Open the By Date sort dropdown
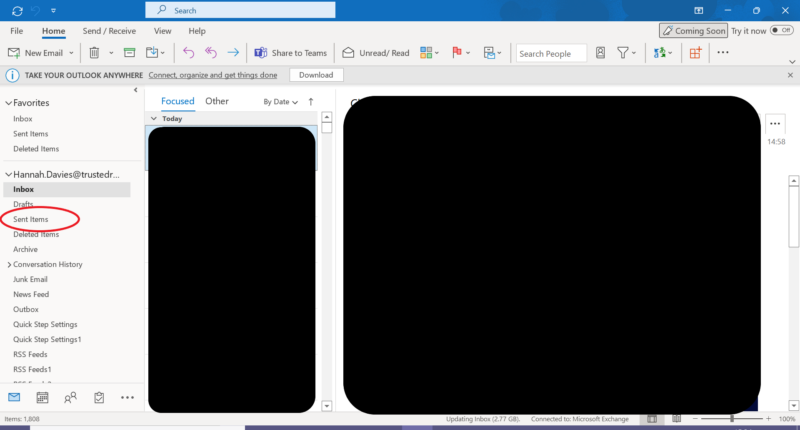Image resolution: width=800 pixels, height=430 pixels. (x=280, y=102)
